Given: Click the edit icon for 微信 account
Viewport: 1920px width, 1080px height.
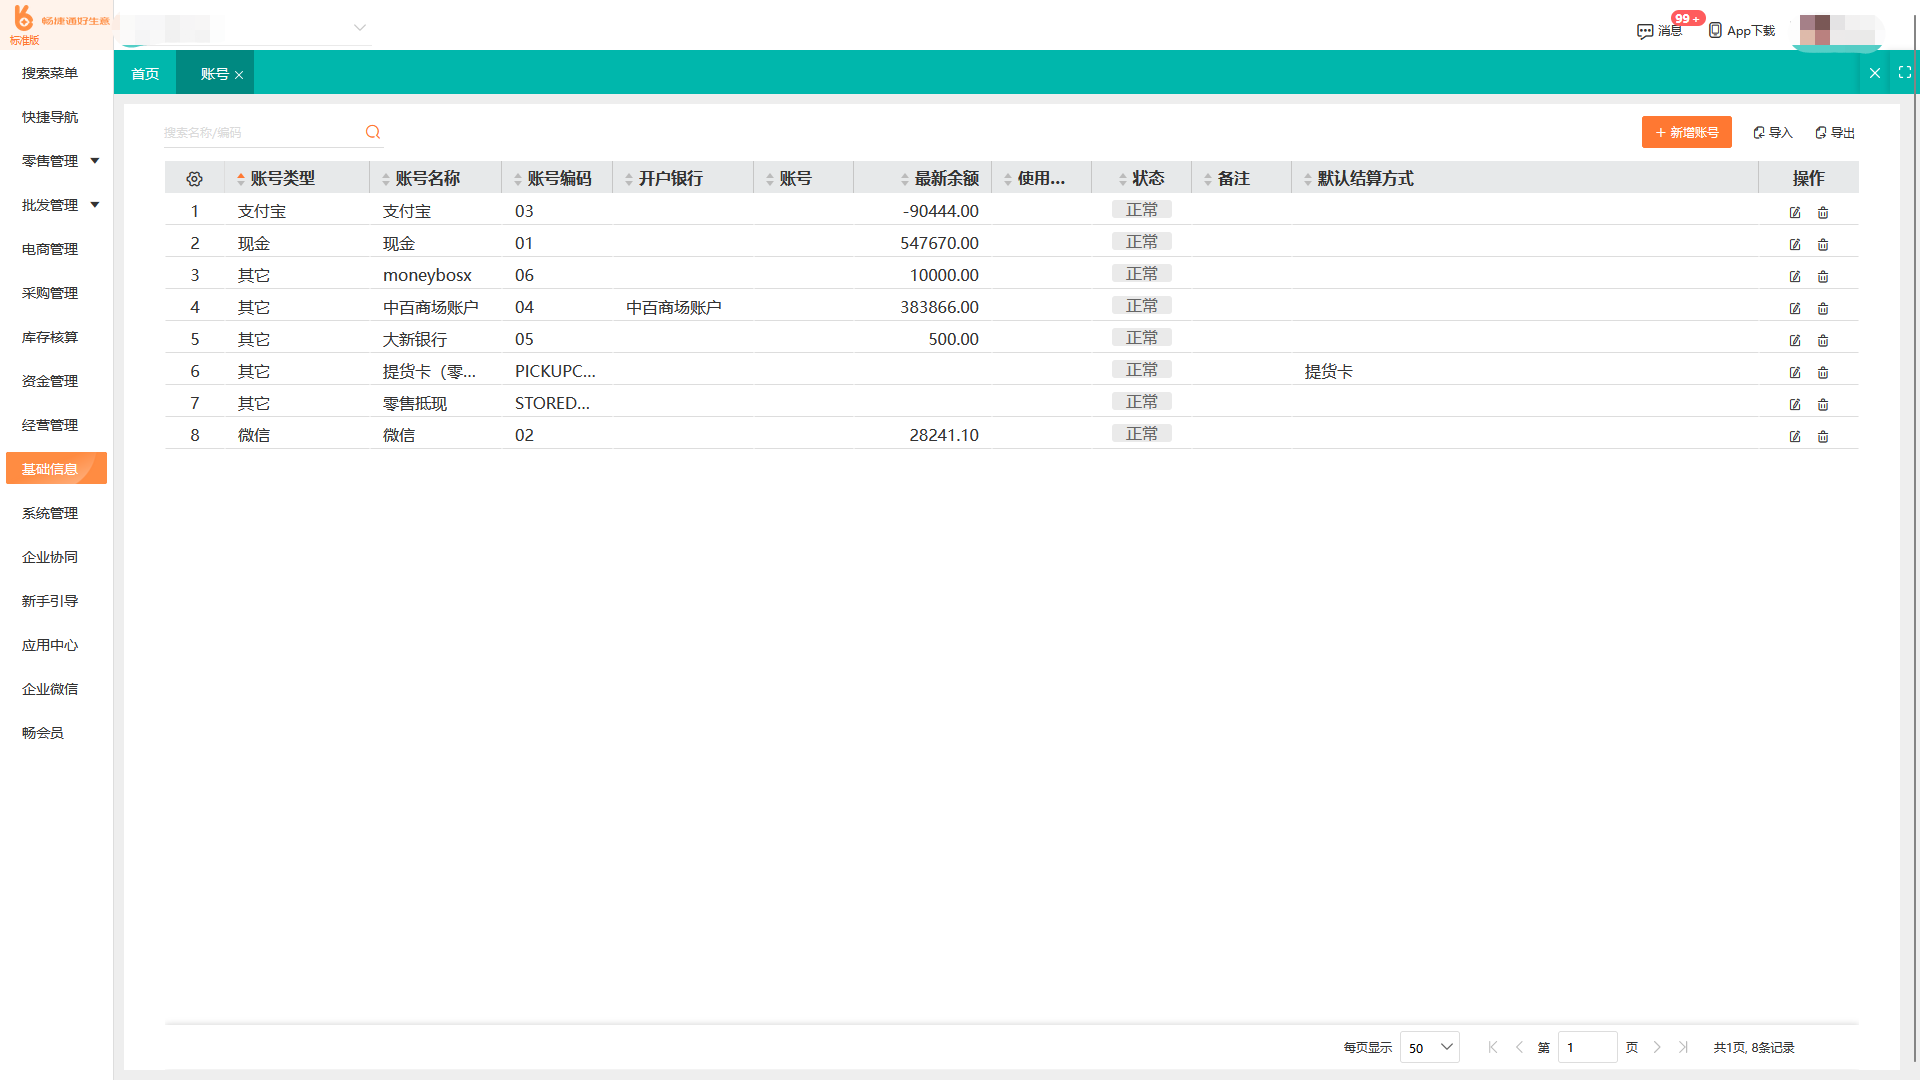Looking at the screenshot, I should point(1795,434).
